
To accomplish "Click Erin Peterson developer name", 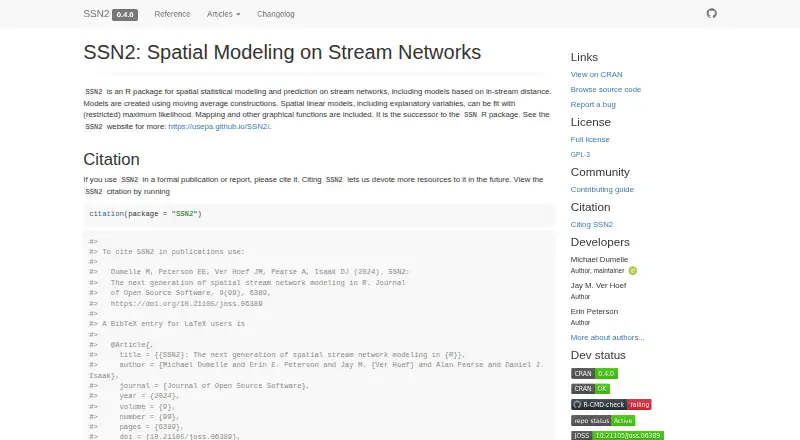I will (x=594, y=311).
